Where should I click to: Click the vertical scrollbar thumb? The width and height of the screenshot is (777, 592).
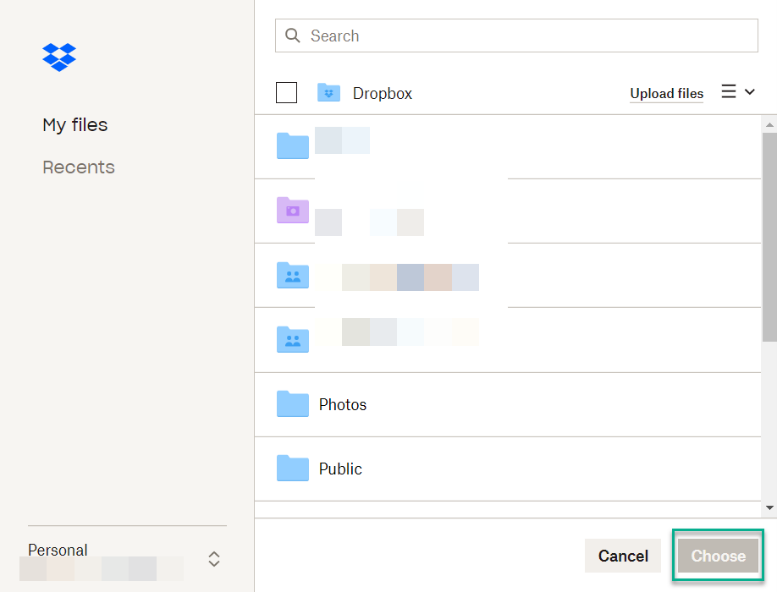[x=769, y=235]
